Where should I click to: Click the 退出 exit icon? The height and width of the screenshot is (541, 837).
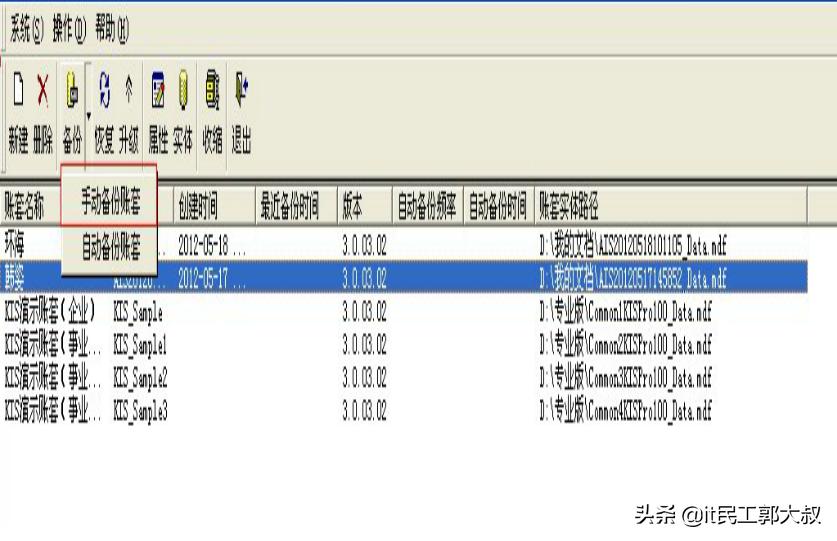click(x=242, y=92)
